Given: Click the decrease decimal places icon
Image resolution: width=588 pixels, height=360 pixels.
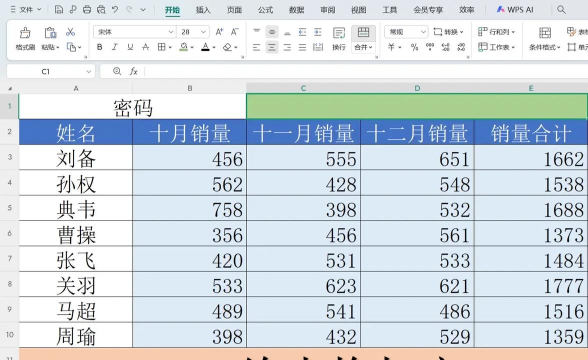Looking at the screenshot, I should pos(461,47).
